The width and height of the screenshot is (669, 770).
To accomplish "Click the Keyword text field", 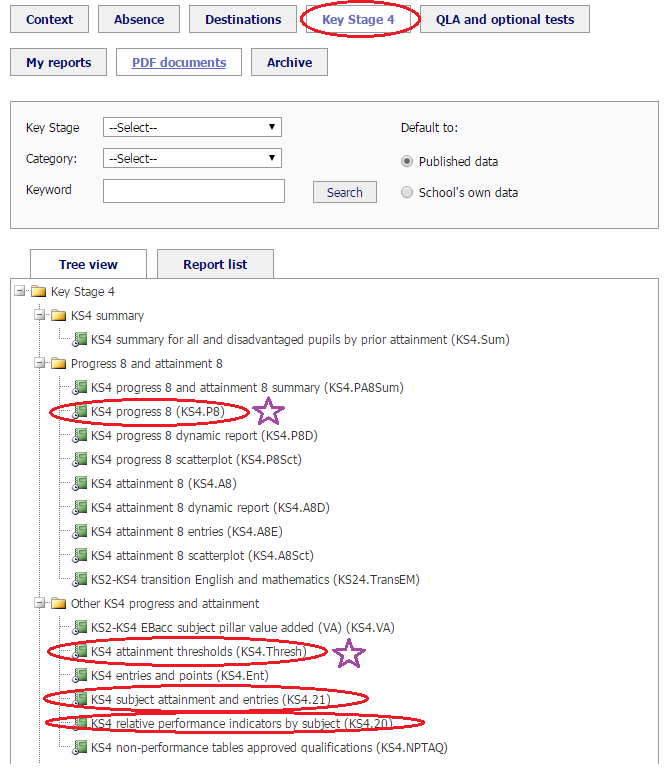I will coord(194,191).
